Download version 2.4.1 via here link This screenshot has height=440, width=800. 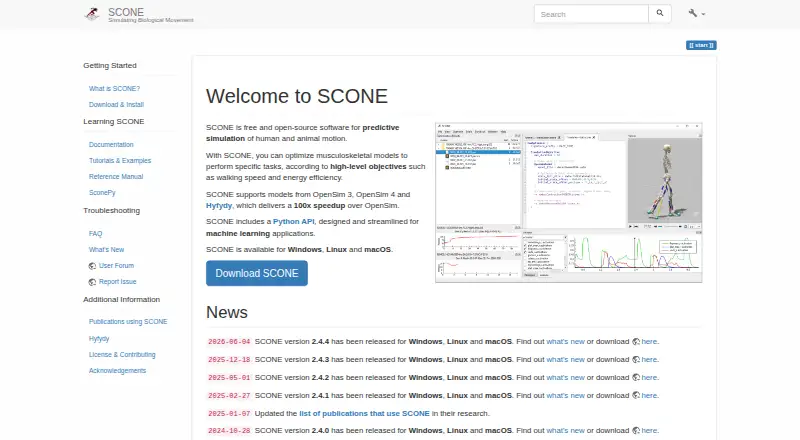pyautogui.click(x=649, y=395)
